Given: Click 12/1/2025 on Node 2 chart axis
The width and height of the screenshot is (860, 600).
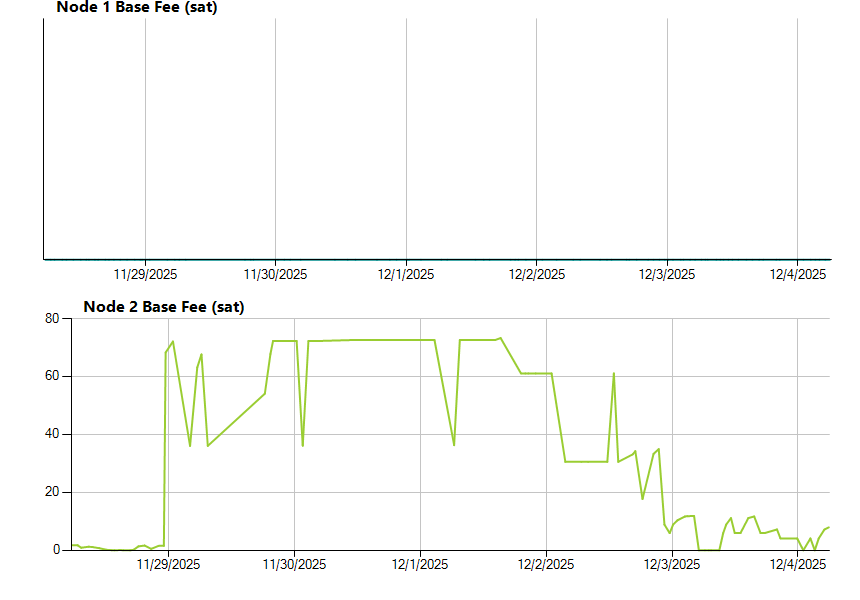Looking at the screenshot, I should 420,564.
